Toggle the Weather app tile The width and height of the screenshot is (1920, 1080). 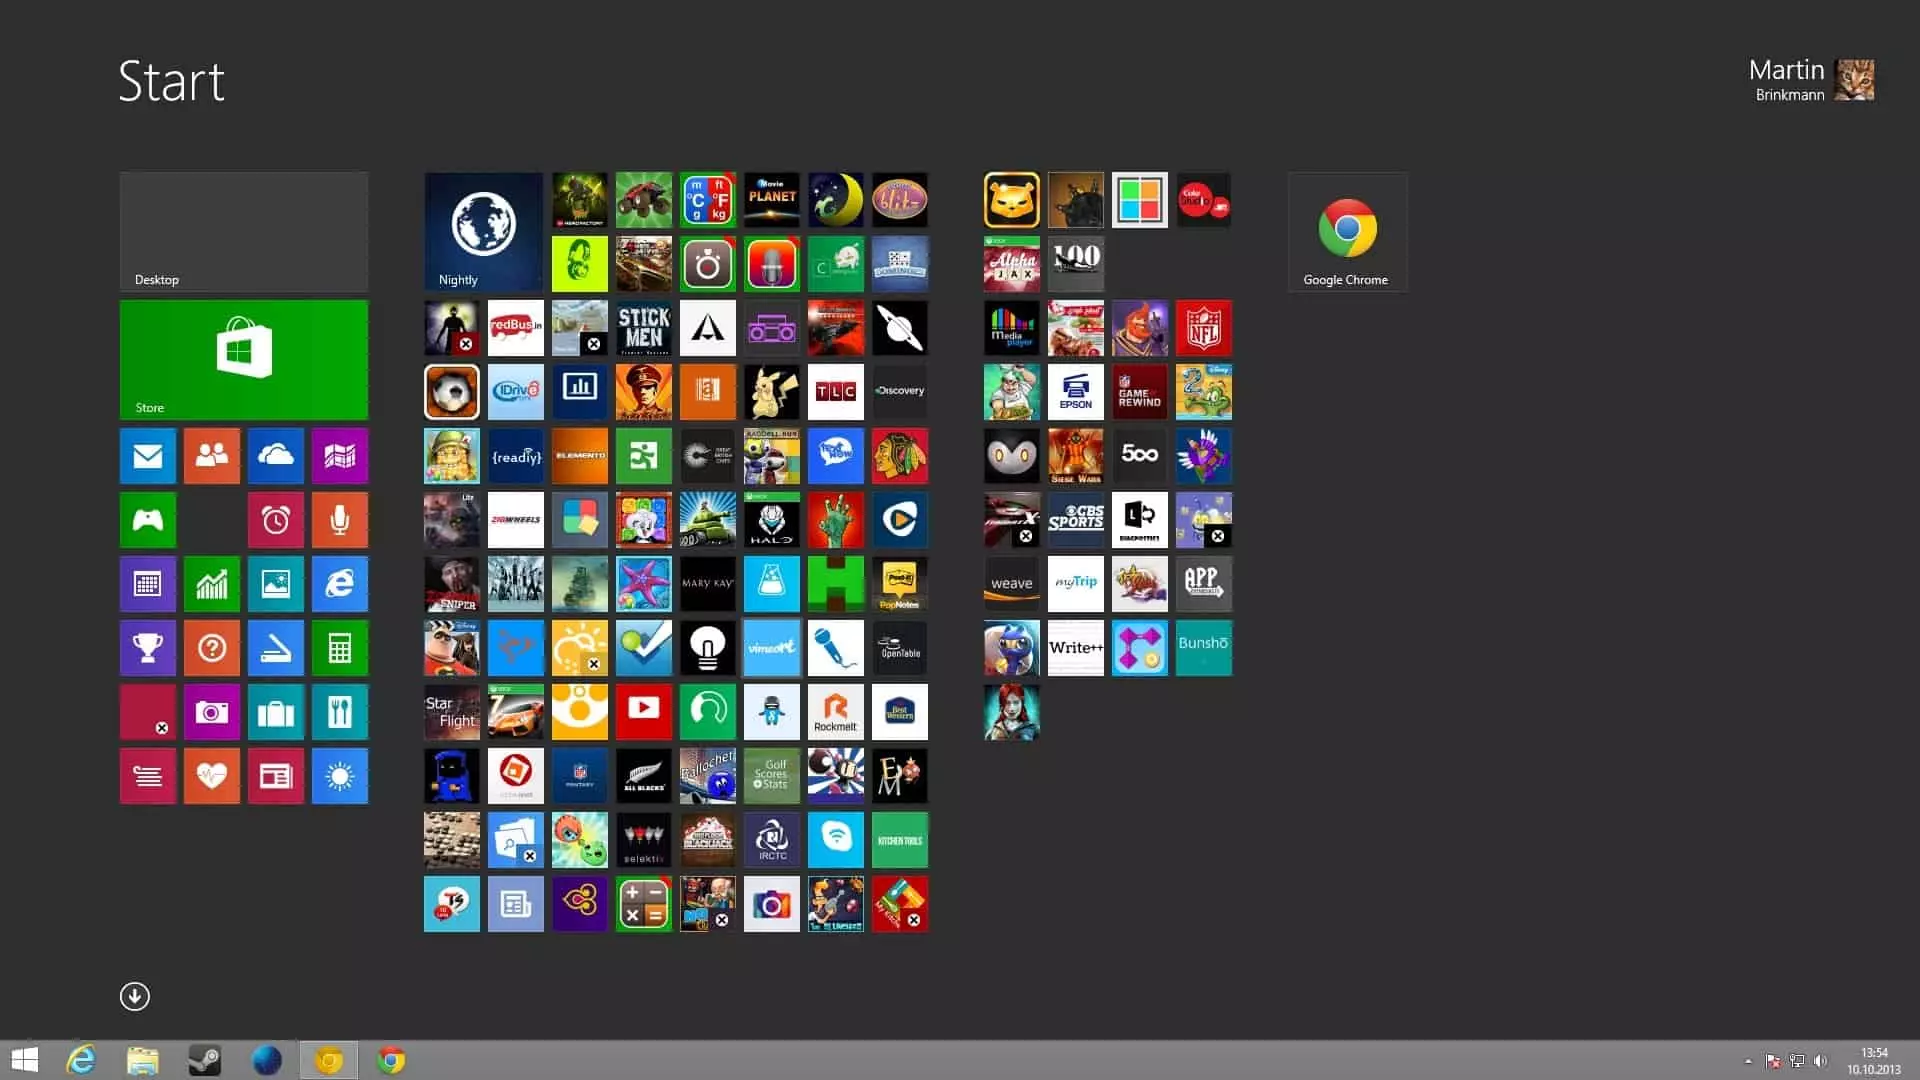[339, 775]
